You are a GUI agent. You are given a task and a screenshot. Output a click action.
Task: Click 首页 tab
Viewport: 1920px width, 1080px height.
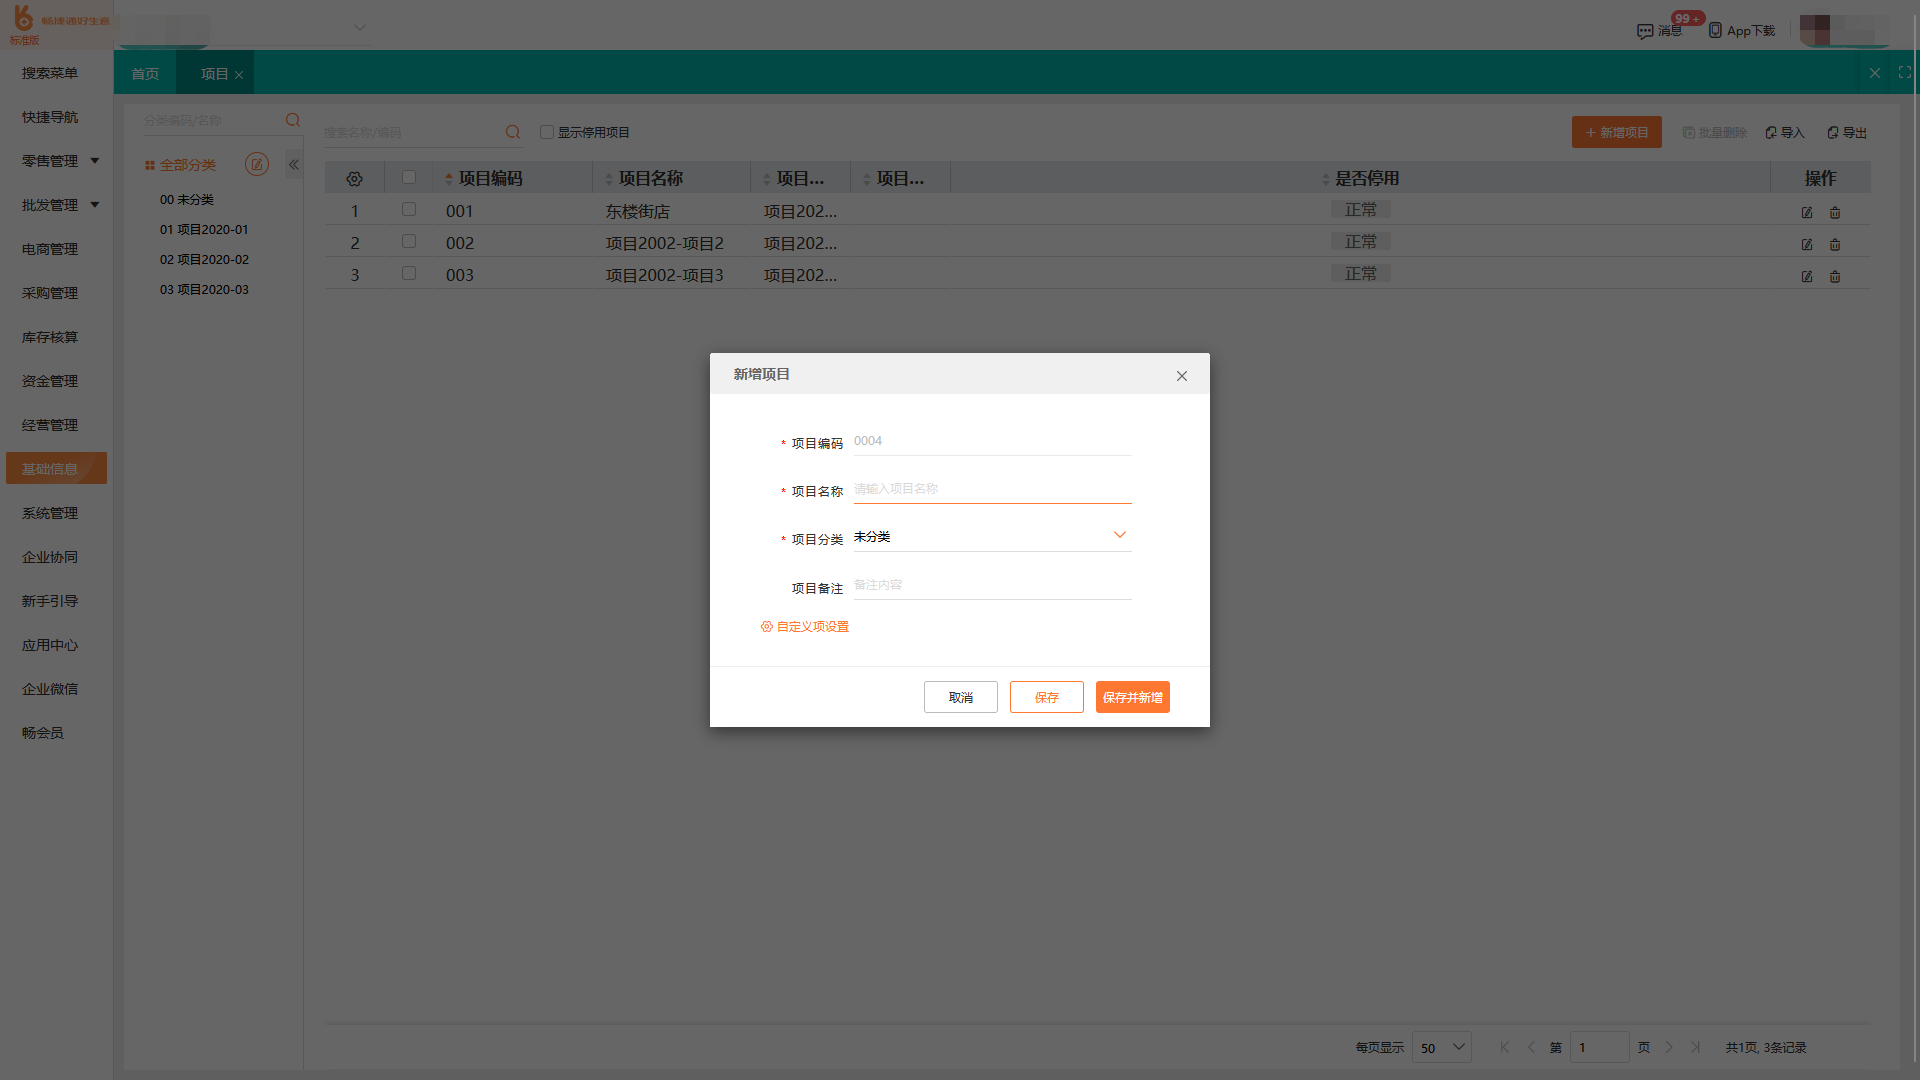pyautogui.click(x=145, y=73)
